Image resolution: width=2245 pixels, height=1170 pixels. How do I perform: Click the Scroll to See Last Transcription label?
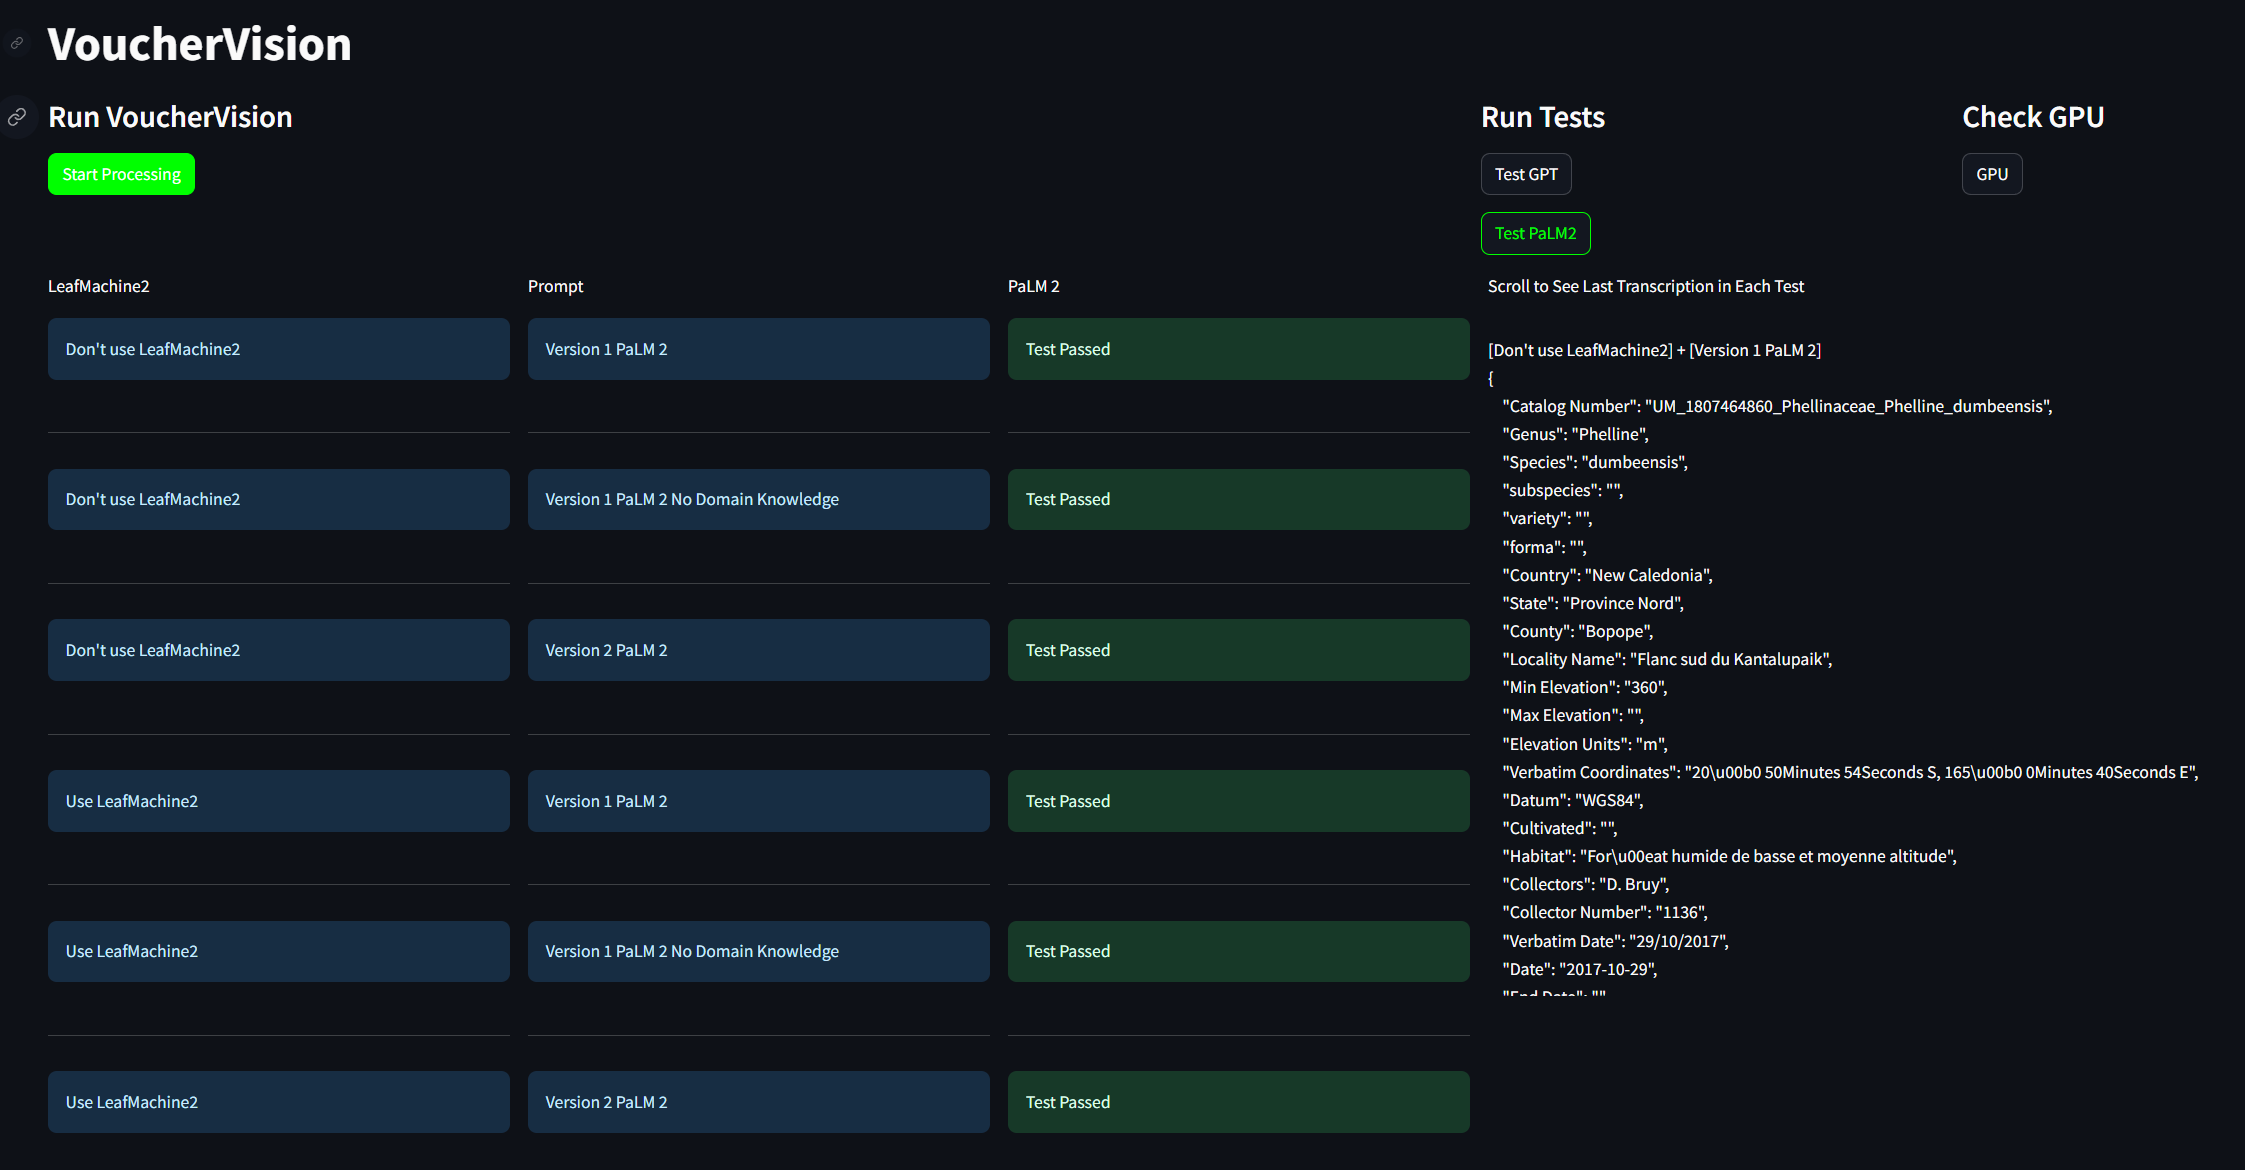click(1645, 286)
